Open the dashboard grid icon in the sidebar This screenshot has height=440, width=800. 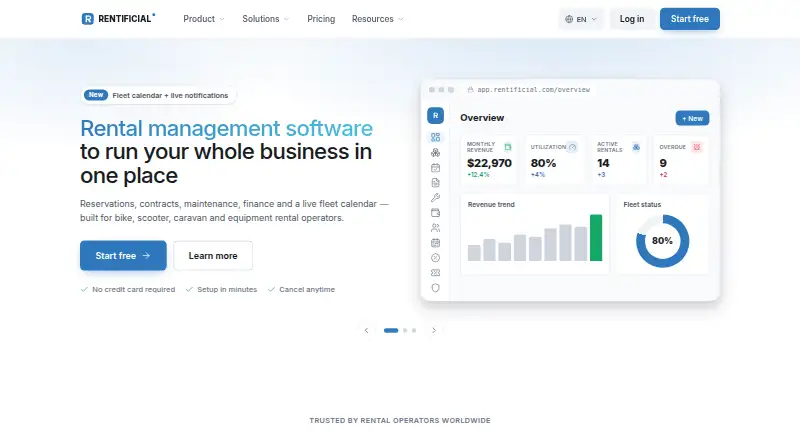(x=435, y=137)
